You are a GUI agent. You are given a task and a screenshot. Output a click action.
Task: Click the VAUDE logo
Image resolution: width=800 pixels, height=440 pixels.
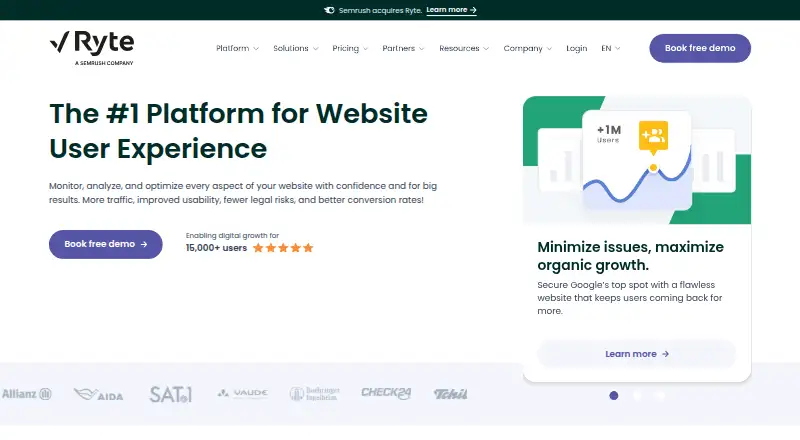tap(242, 393)
